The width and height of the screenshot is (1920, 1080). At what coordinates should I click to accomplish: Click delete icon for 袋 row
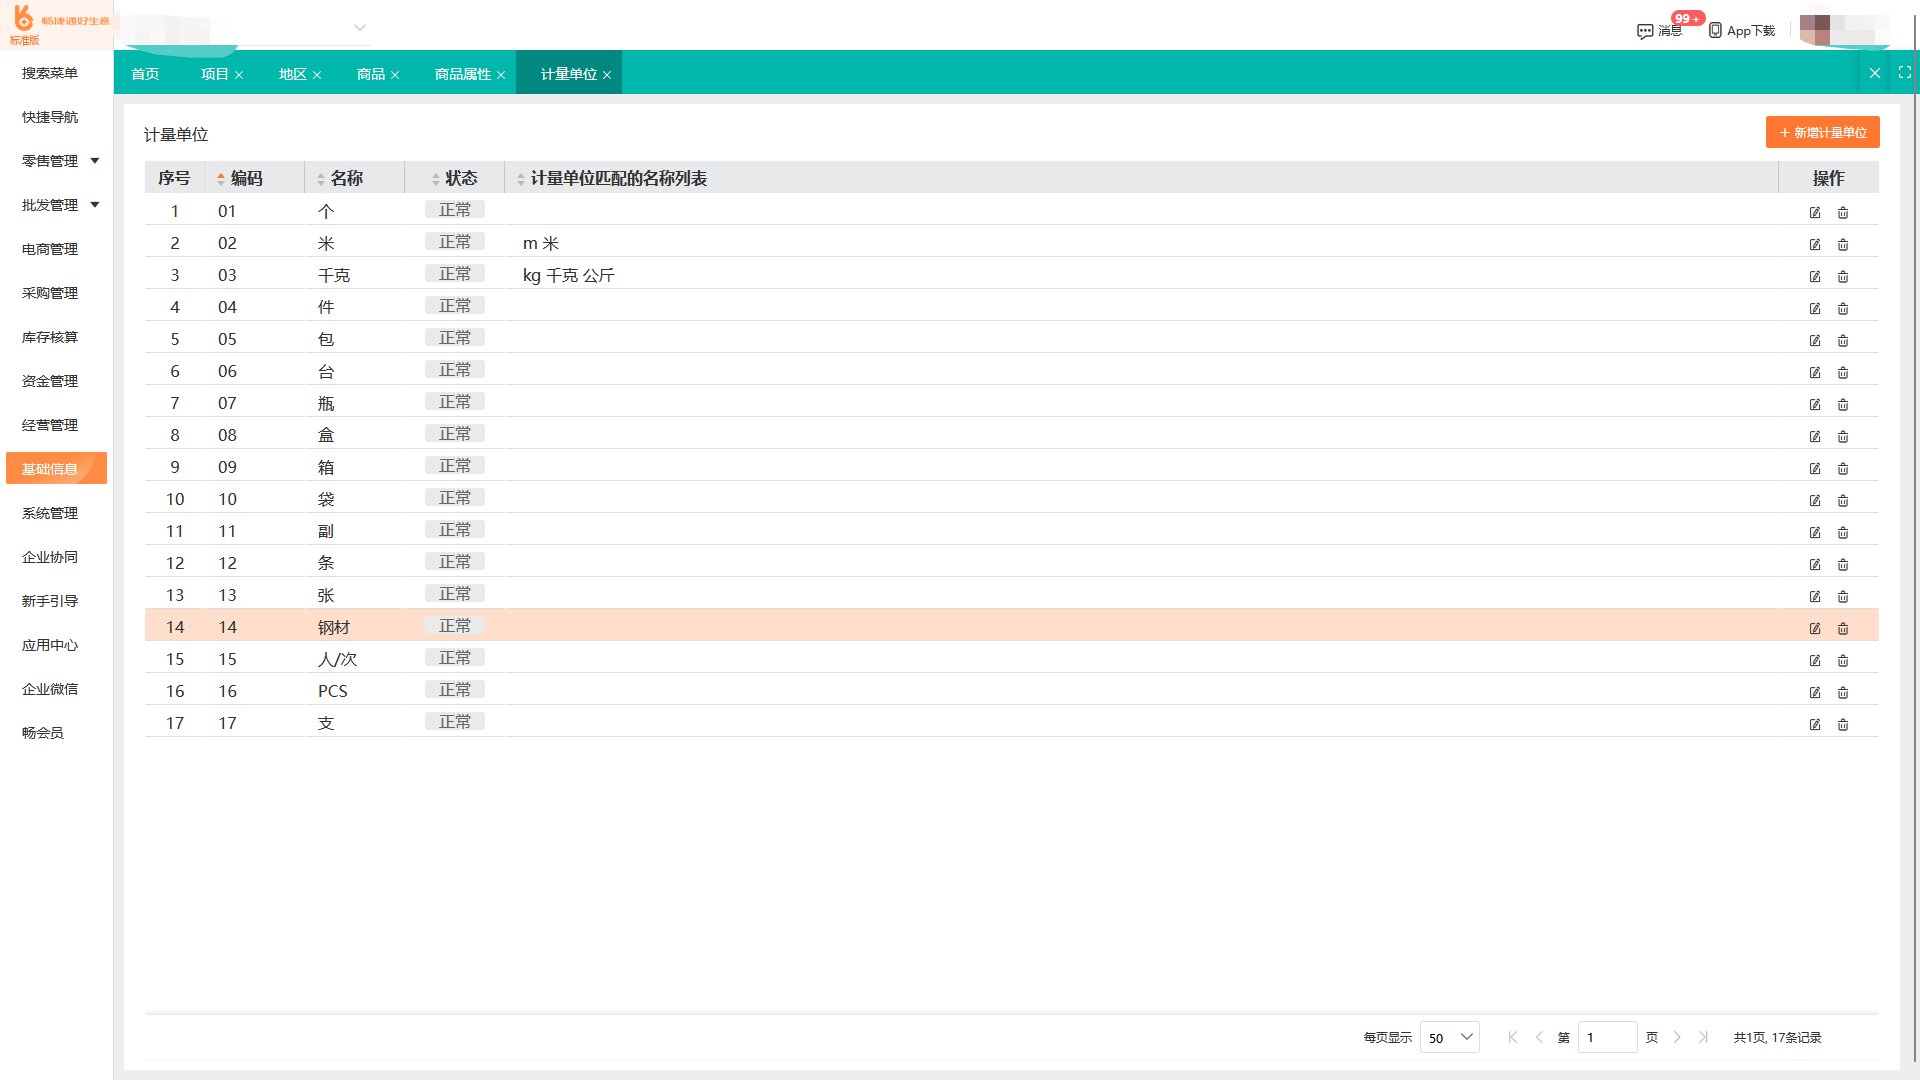point(1845,498)
